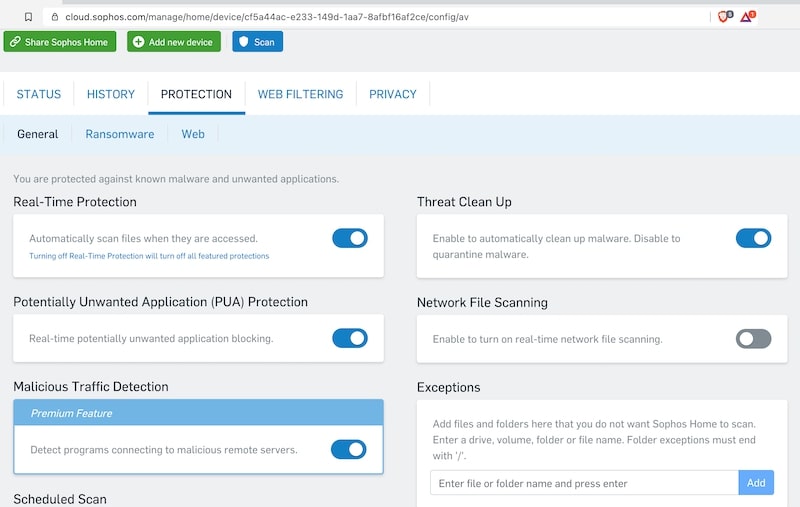Open the Ransomware sub-tab
The image size is (800, 507).
click(120, 134)
